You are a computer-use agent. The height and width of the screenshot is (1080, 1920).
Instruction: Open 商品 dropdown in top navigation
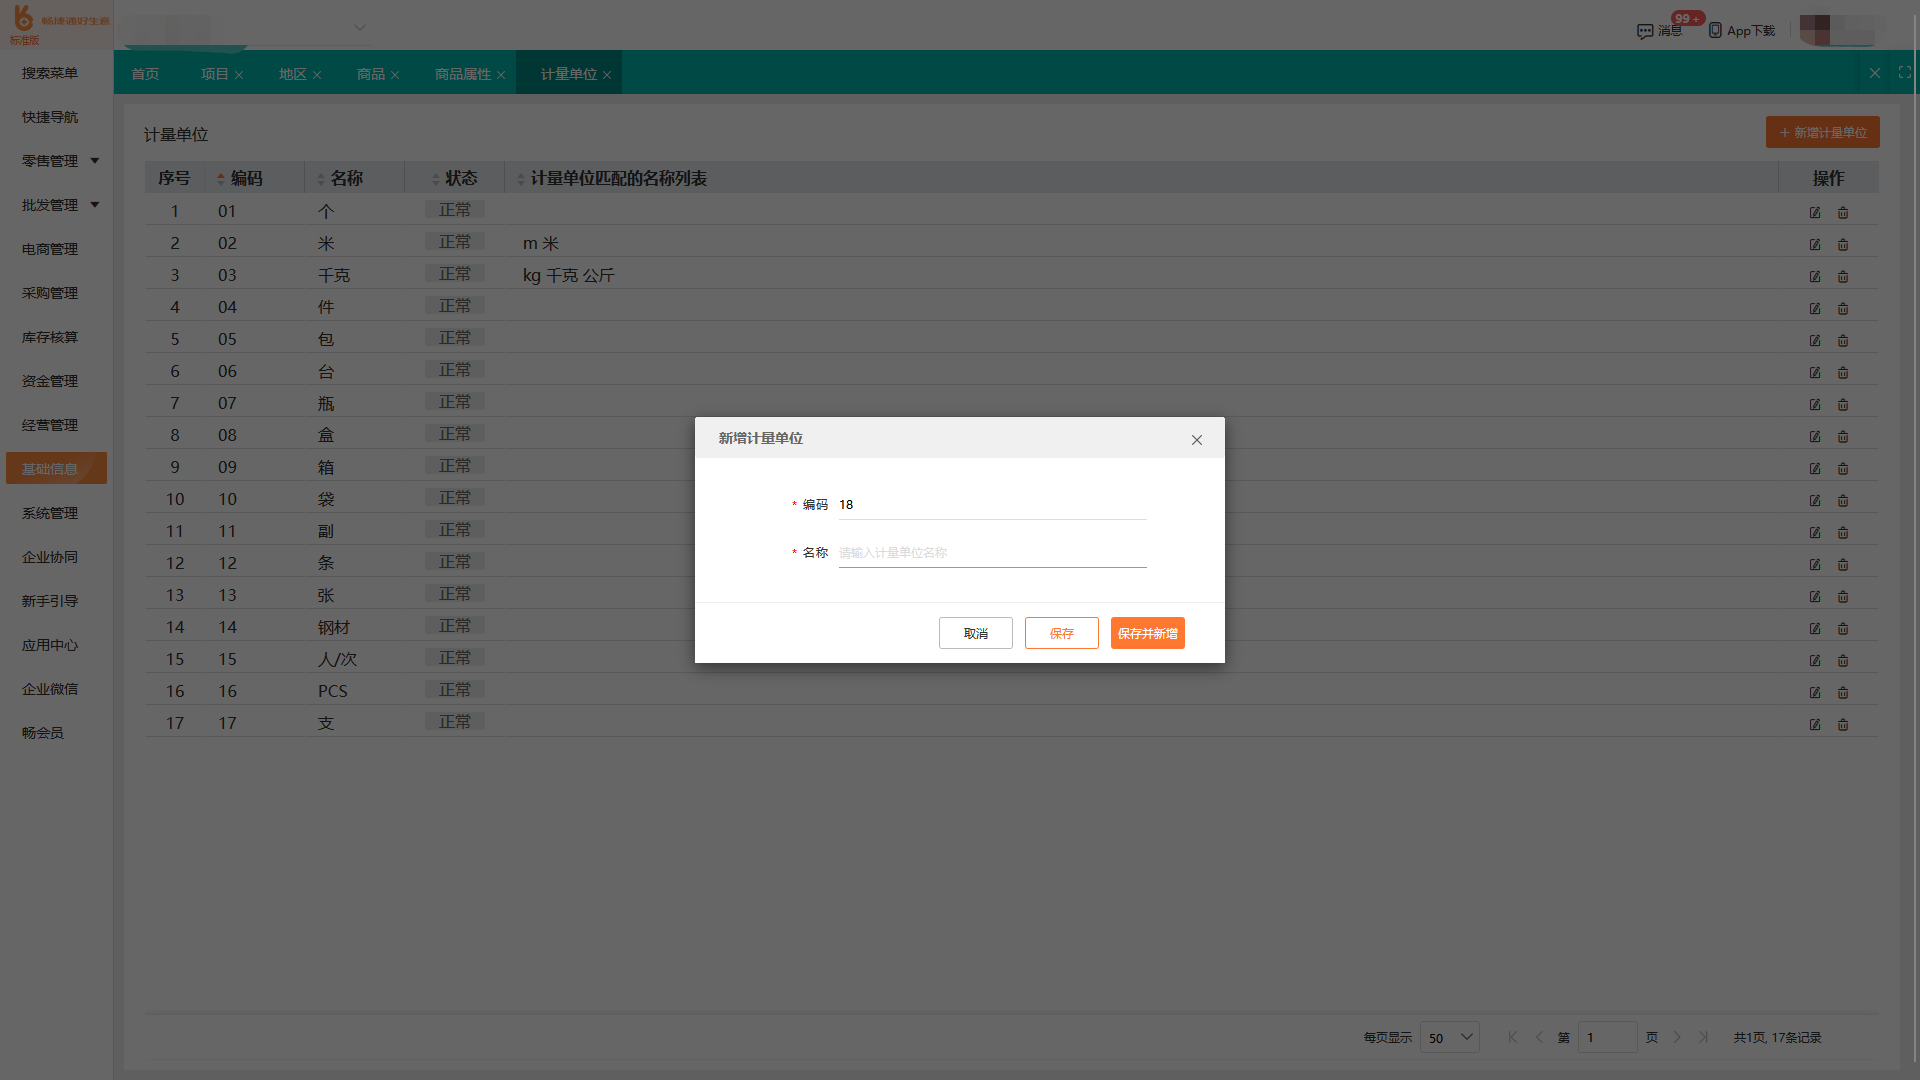375,74
